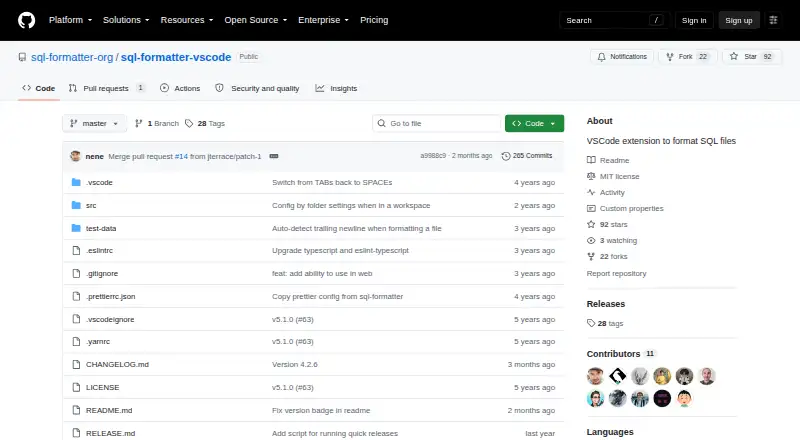Image resolution: width=800 pixels, height=440 pixels.
Task: Click the Report repository link
Action: click(x=616, y=274)
